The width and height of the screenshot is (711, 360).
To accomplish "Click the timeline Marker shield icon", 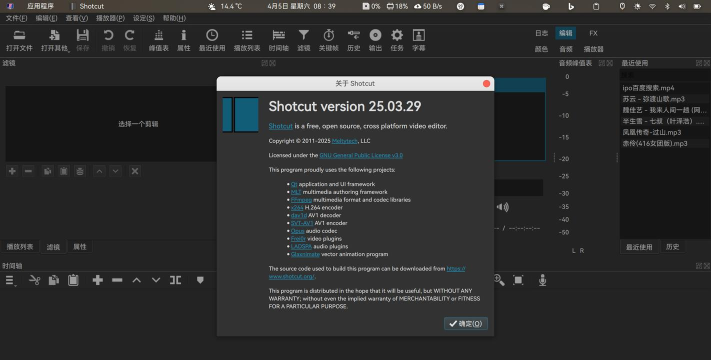I will (200, 280).
